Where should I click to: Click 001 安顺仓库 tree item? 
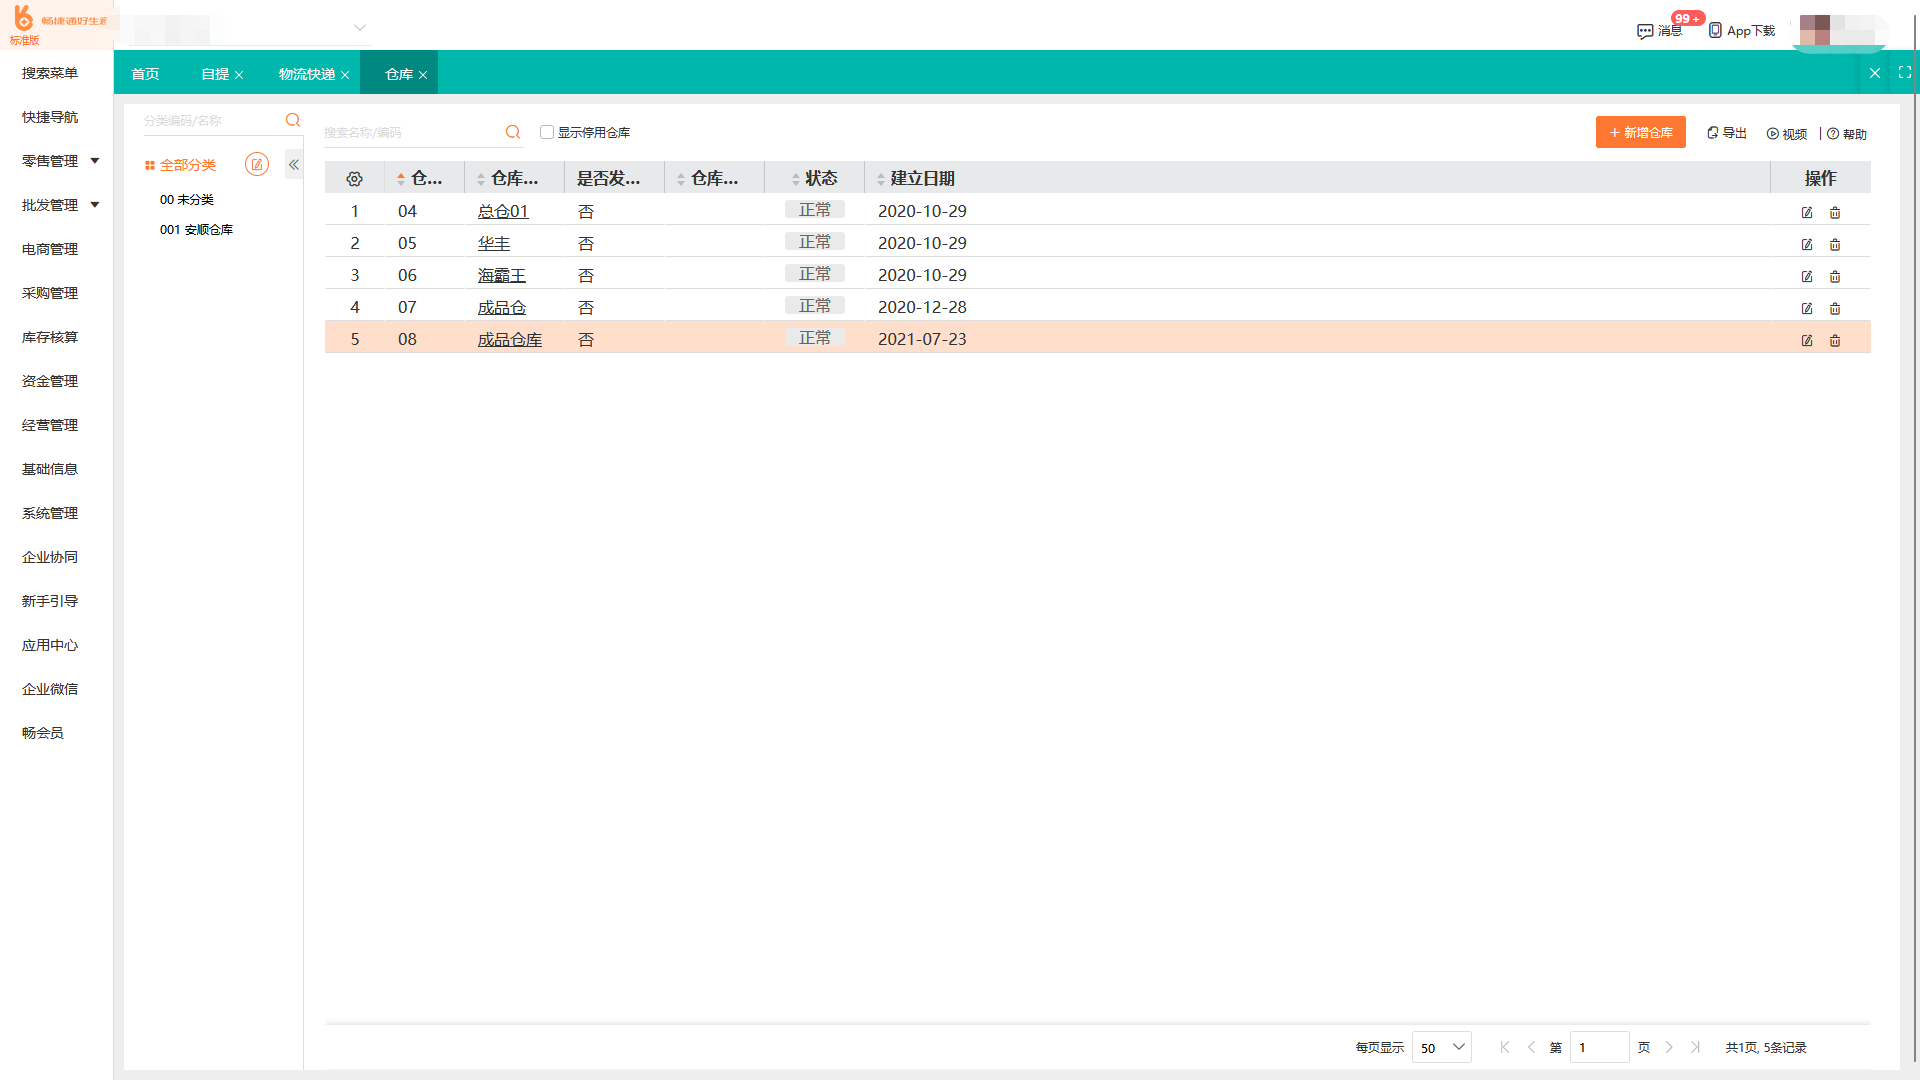198,229
